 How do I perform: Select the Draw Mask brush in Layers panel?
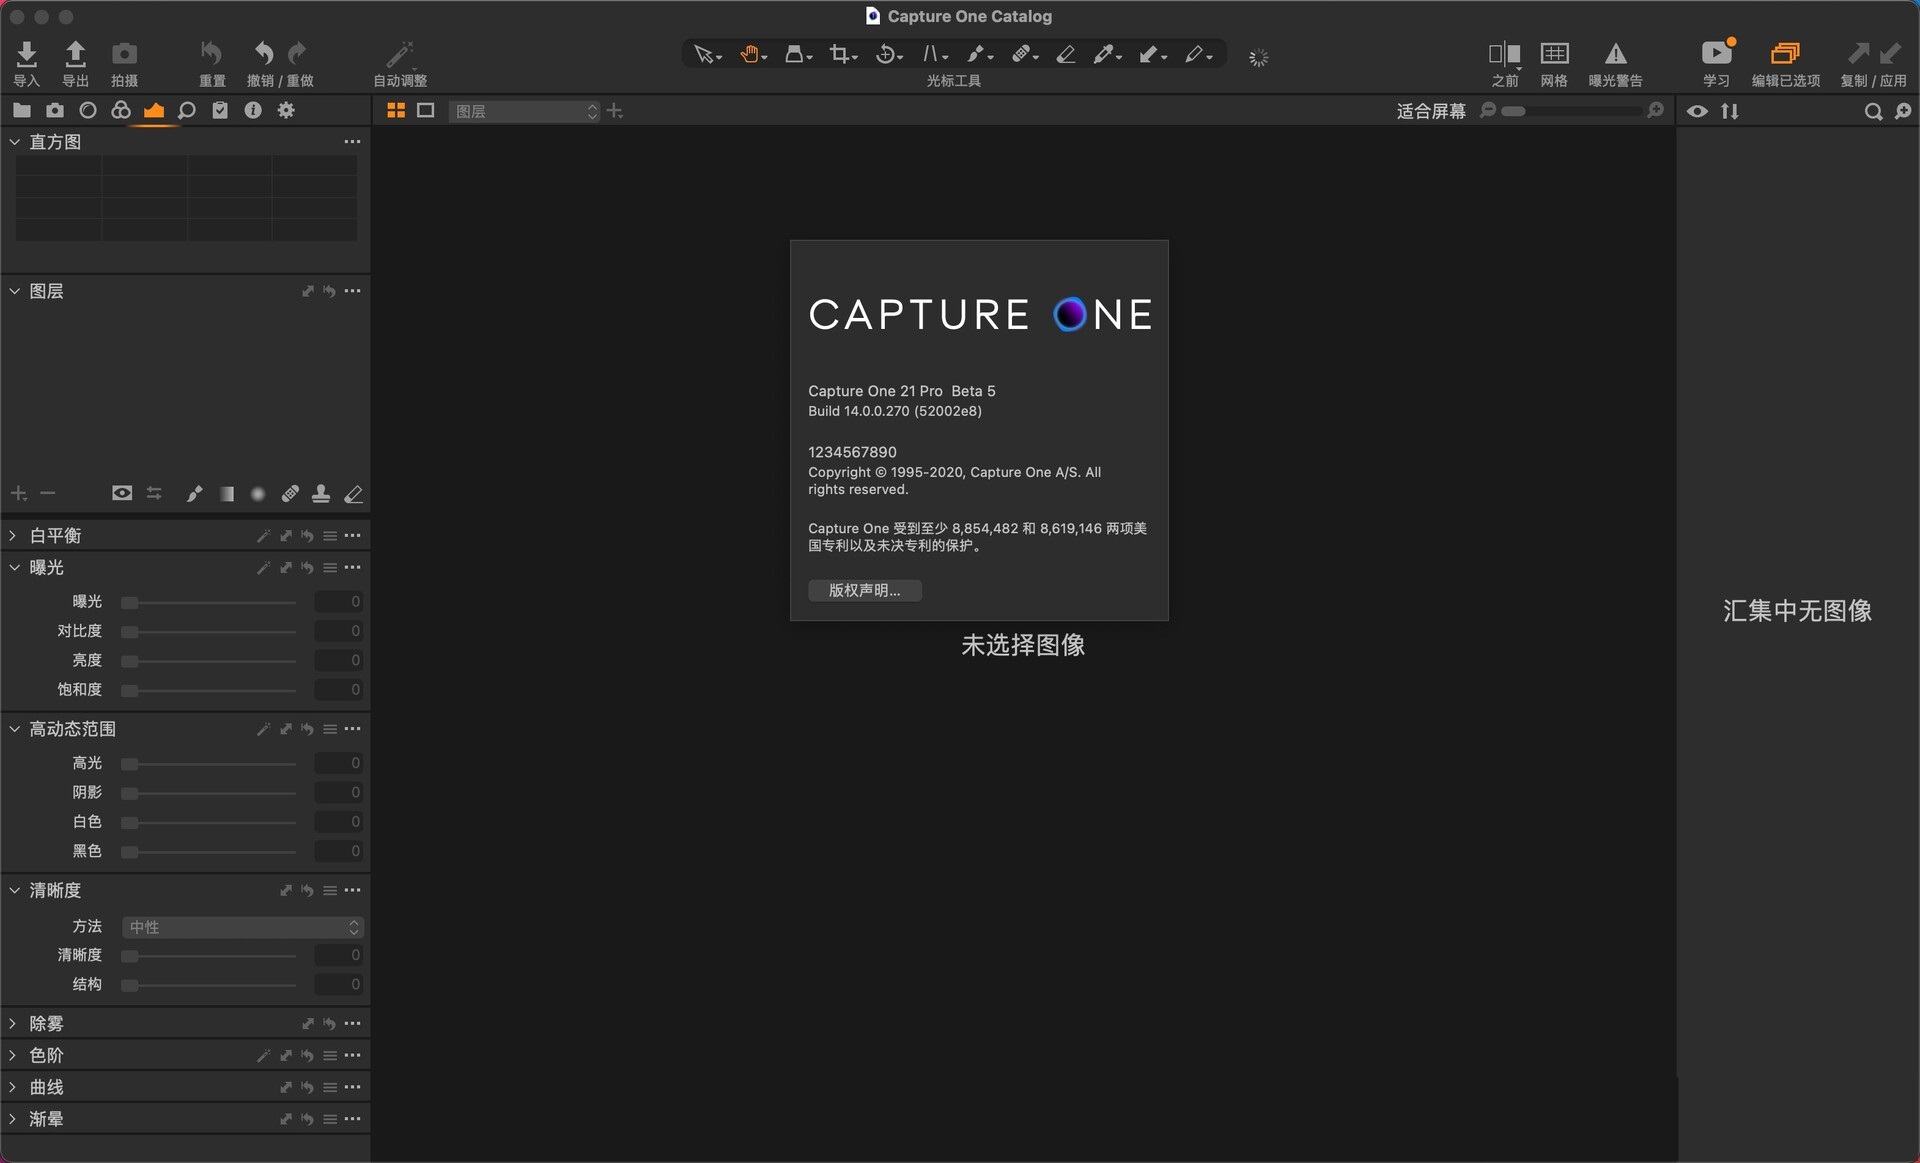pos(194,493)
